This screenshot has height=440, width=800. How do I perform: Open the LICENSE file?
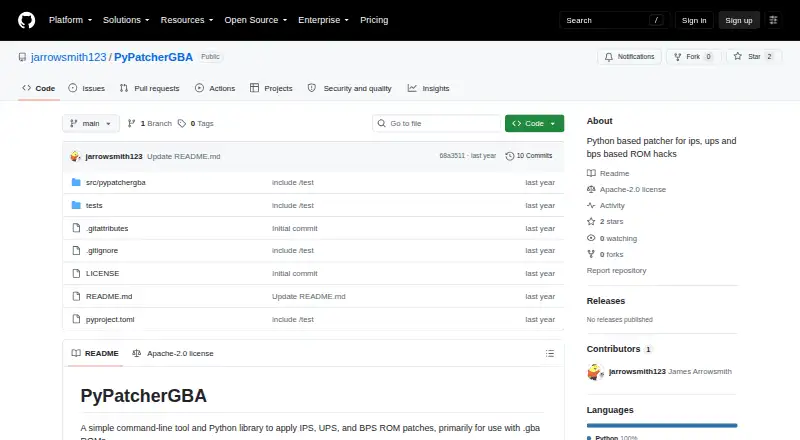[x=102, y=274]
